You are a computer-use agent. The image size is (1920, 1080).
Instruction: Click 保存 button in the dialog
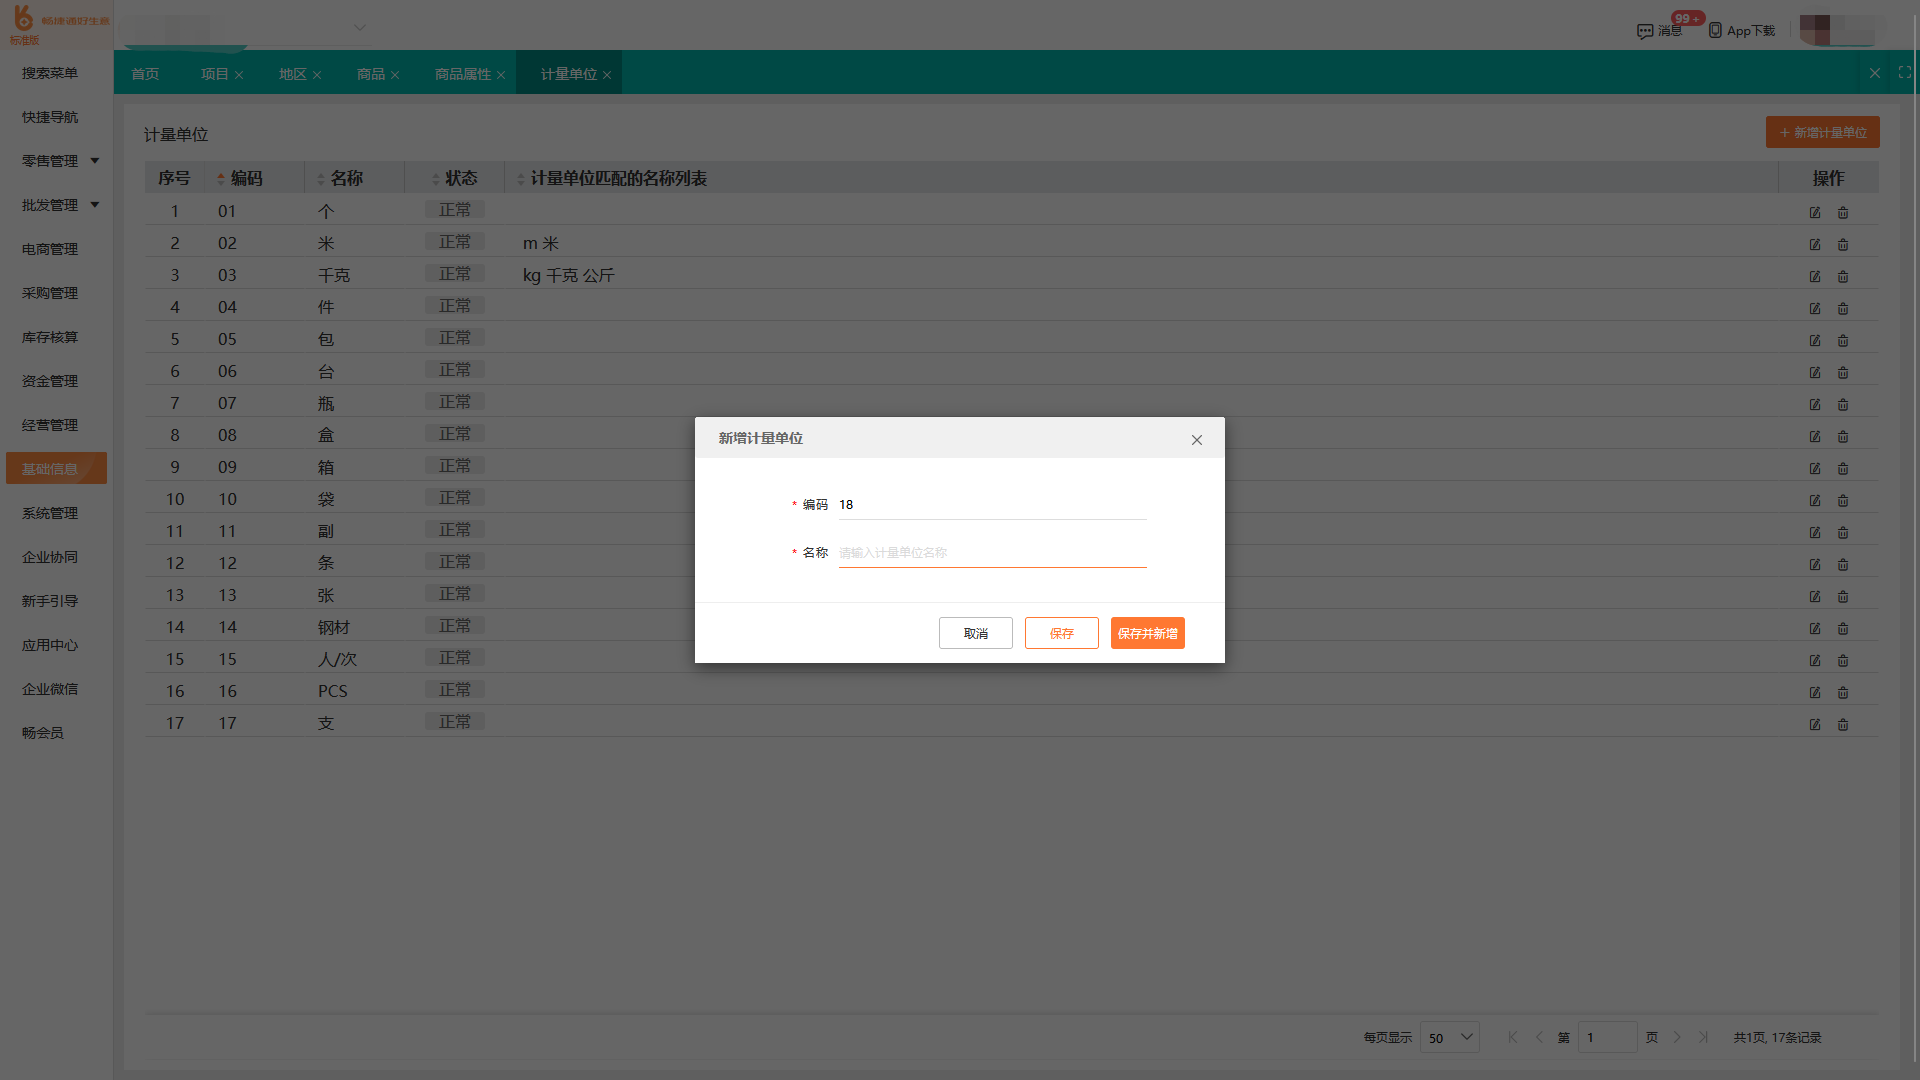(1062, 633)
